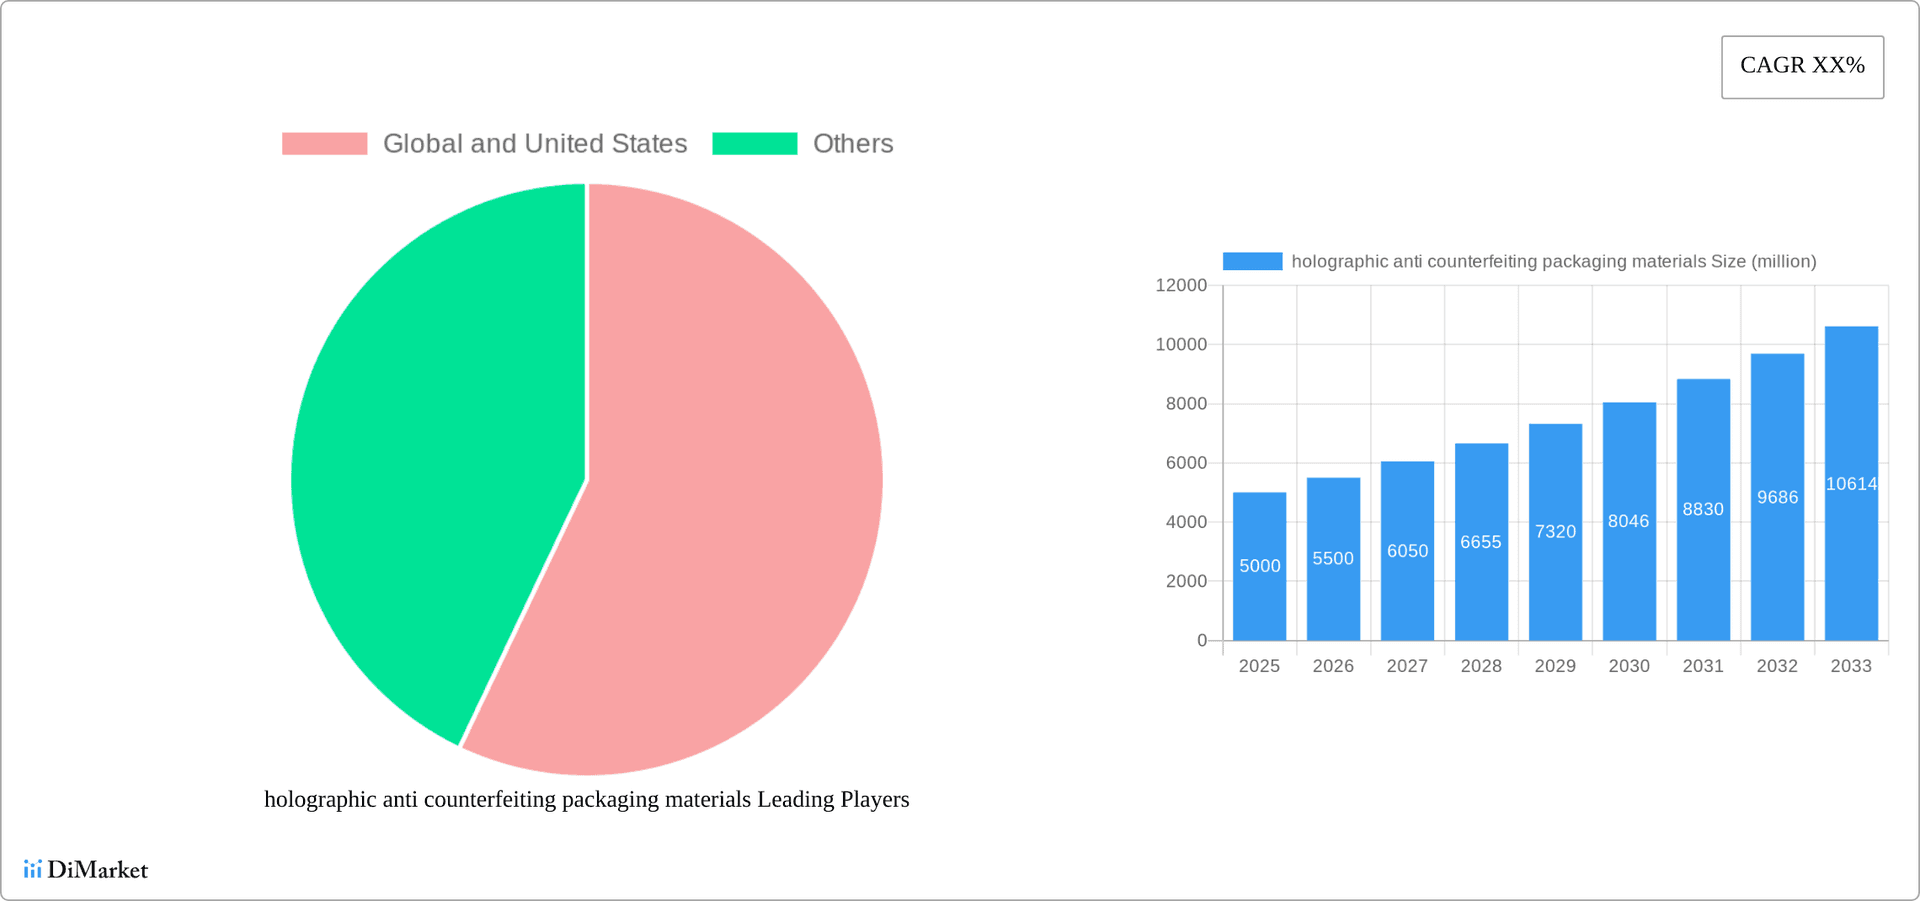
Task: Select the 2027 axis label
Action: 1407,665
